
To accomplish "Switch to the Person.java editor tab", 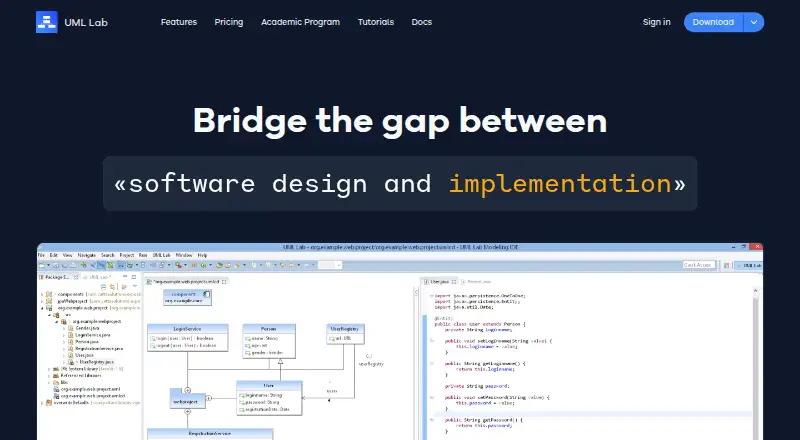I will click(476, 282).
